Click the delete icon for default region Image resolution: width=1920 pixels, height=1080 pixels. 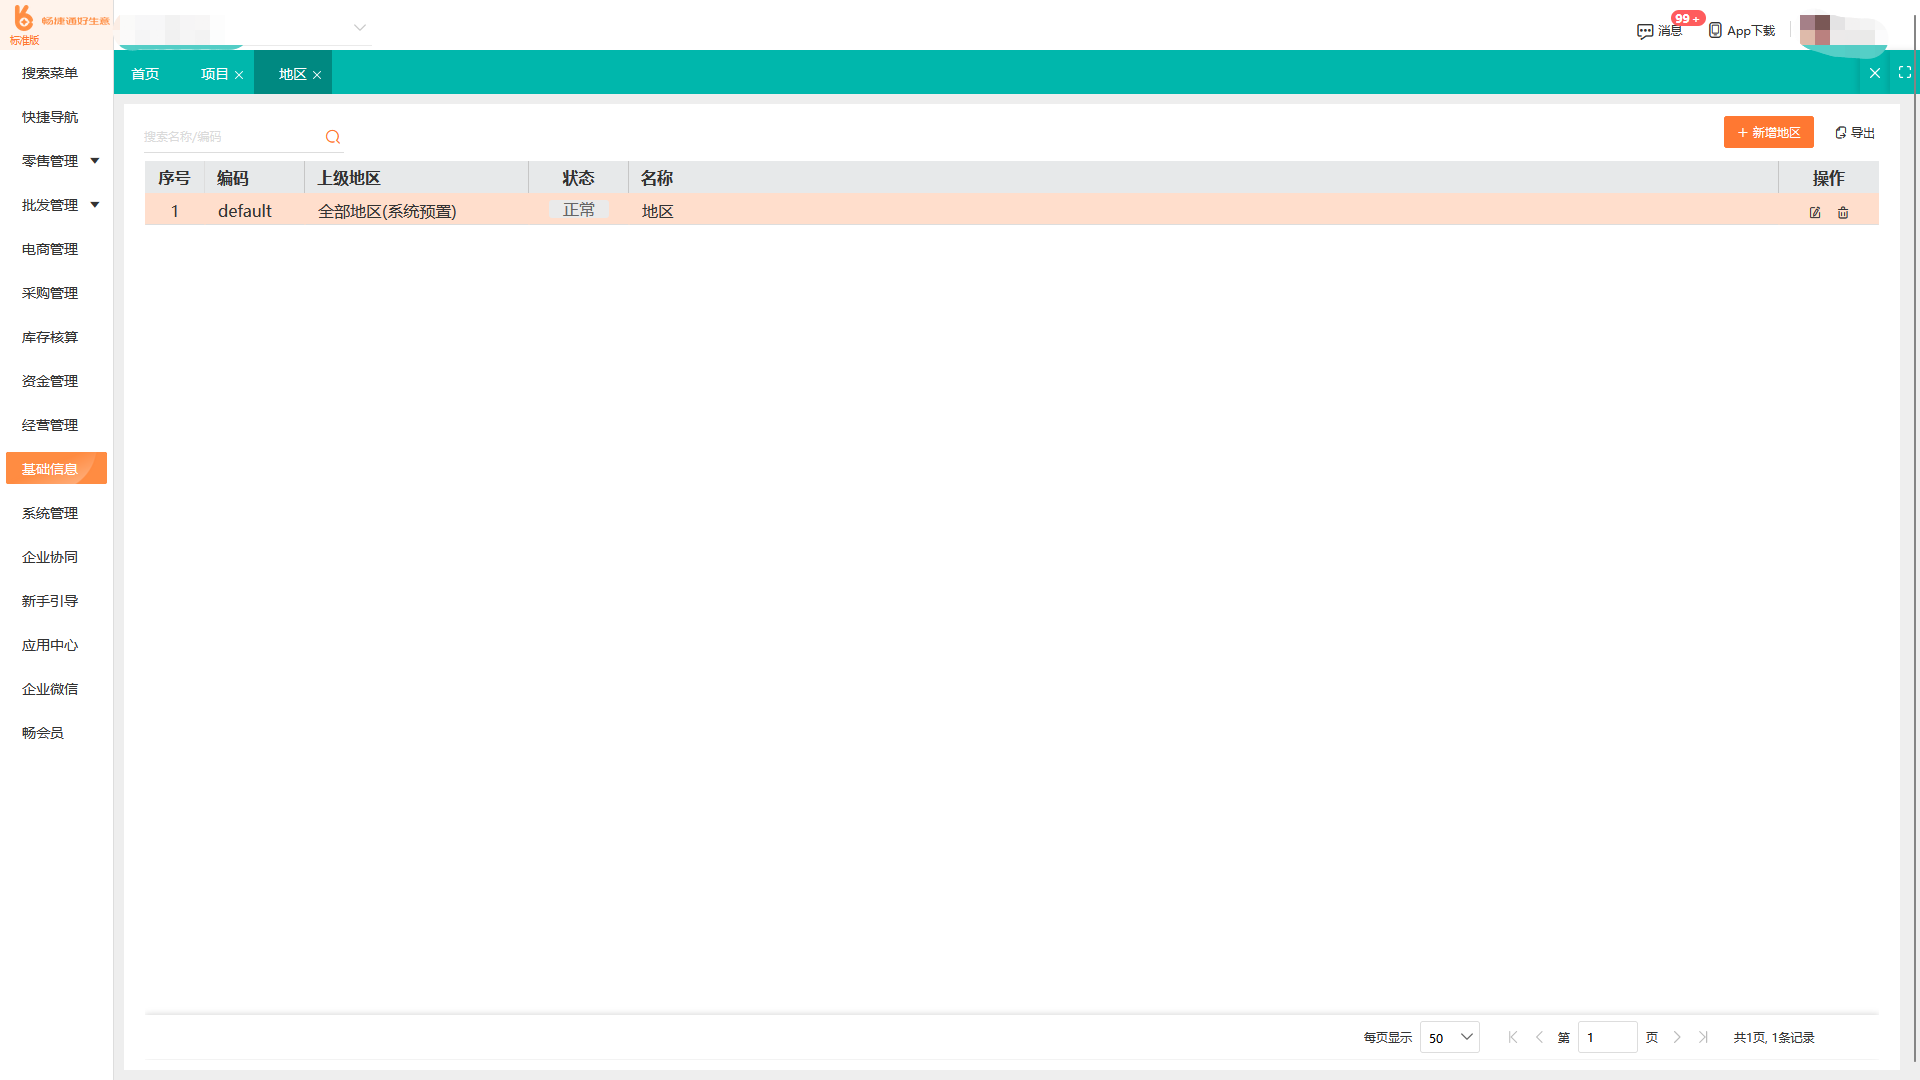tap(1844, 212)
